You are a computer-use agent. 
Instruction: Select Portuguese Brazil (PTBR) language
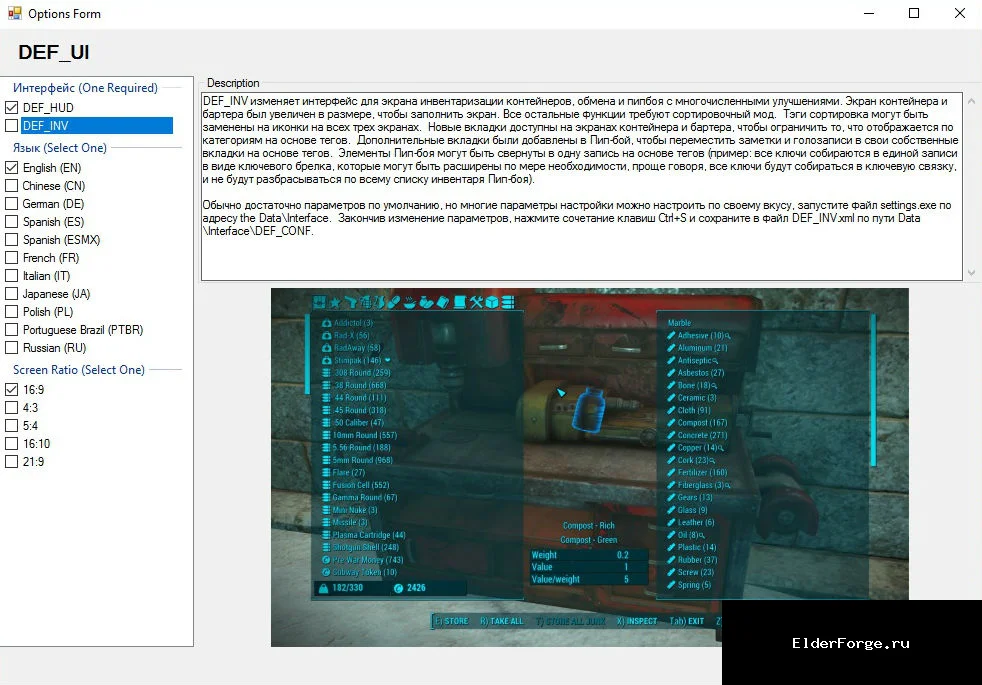[12, 330]
